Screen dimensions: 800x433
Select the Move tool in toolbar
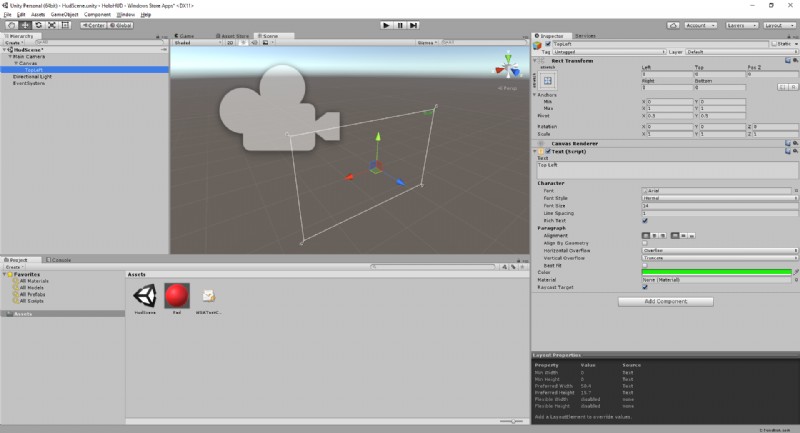point(25,25)
